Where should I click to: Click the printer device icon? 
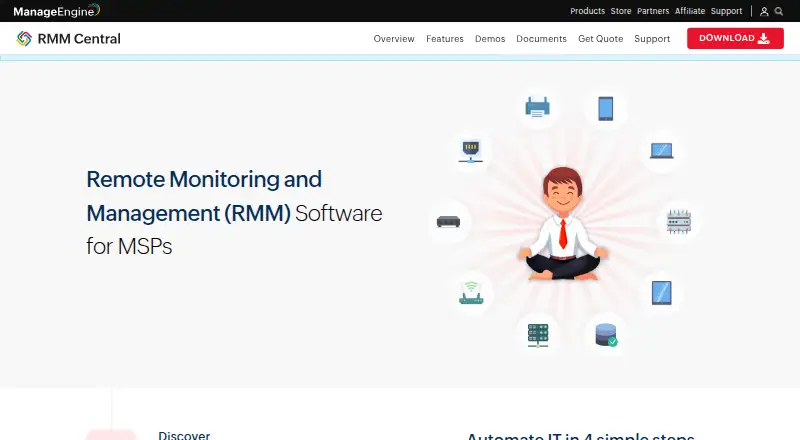pyautogui.click(x=537, y=107)
